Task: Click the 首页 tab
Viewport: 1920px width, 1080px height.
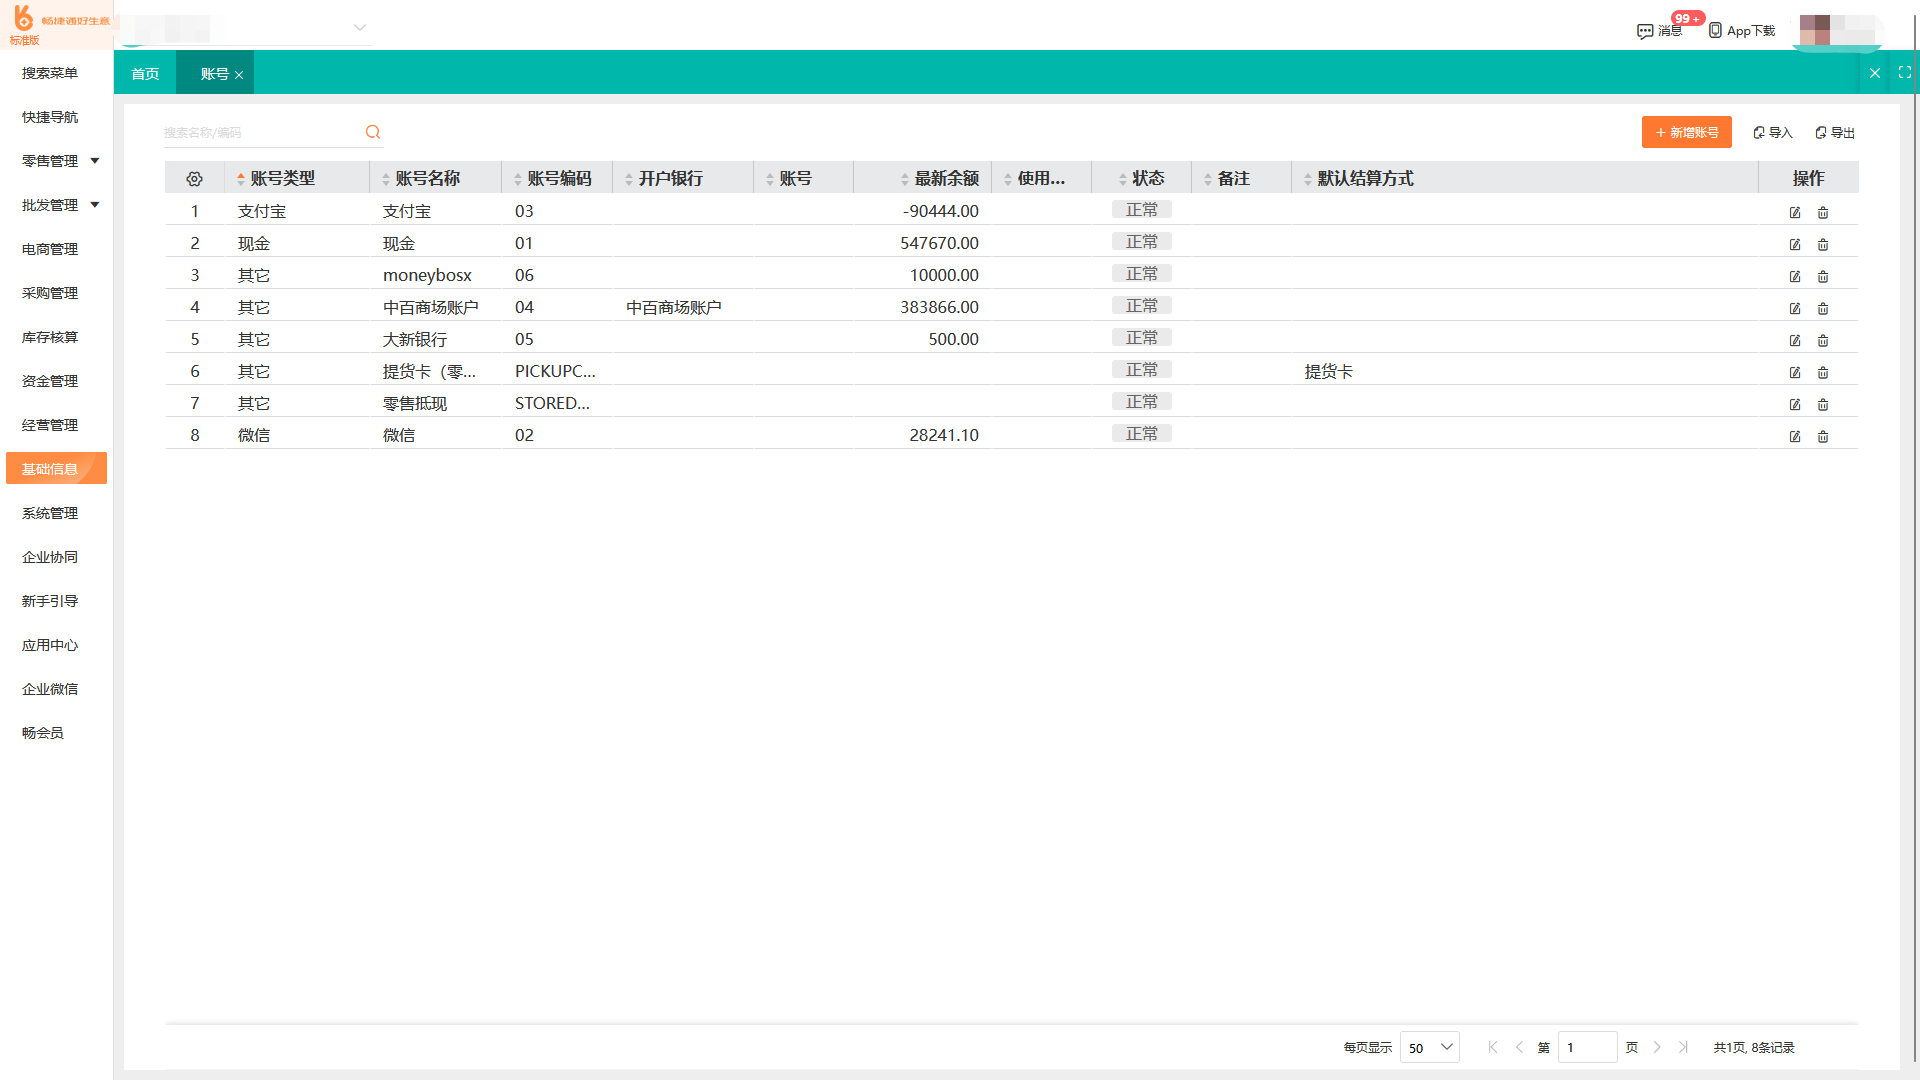Action: point(145,73)
